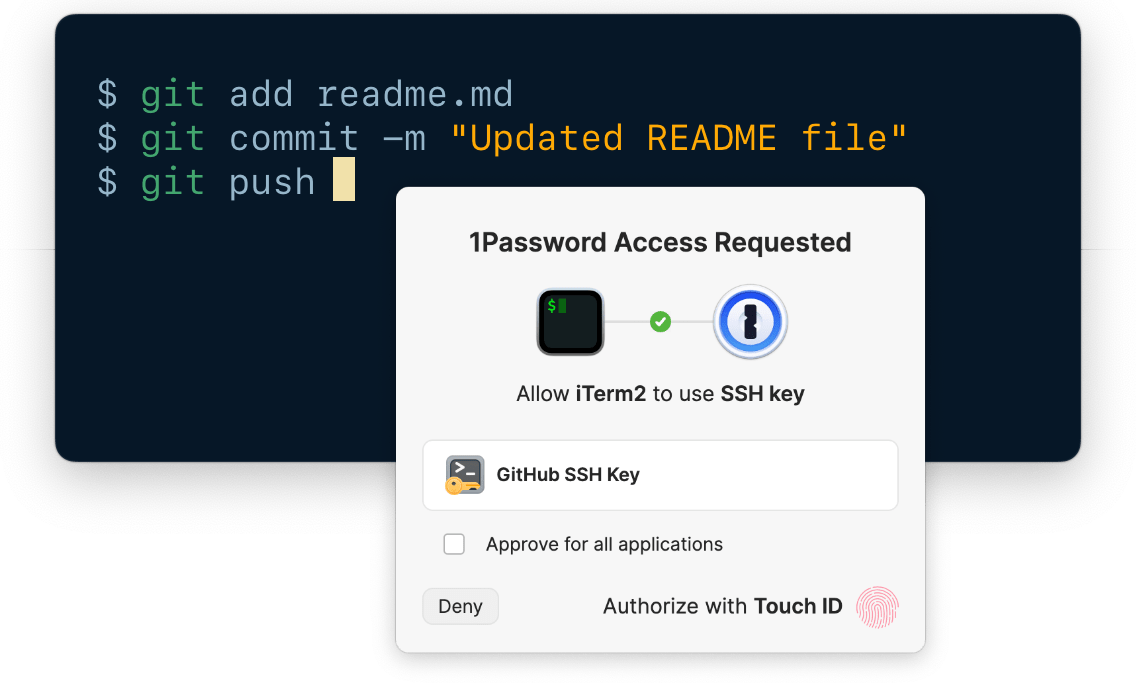Toggle the Approve for all applications option
The width and height of the screenshot is (1136, 691).
454,544
